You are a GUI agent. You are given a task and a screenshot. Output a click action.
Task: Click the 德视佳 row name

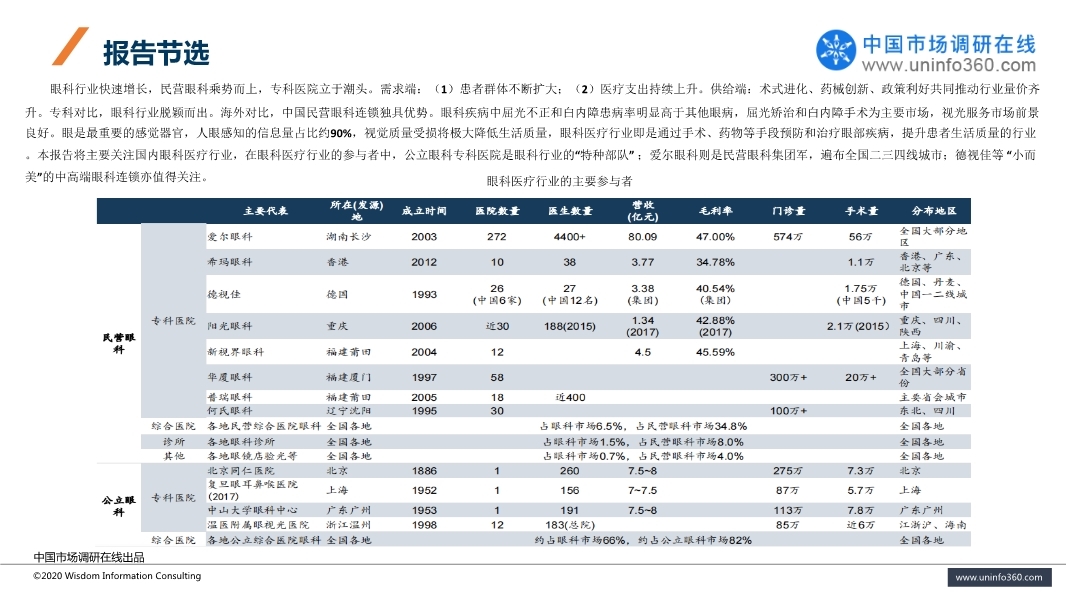click(x=223, y=295)
